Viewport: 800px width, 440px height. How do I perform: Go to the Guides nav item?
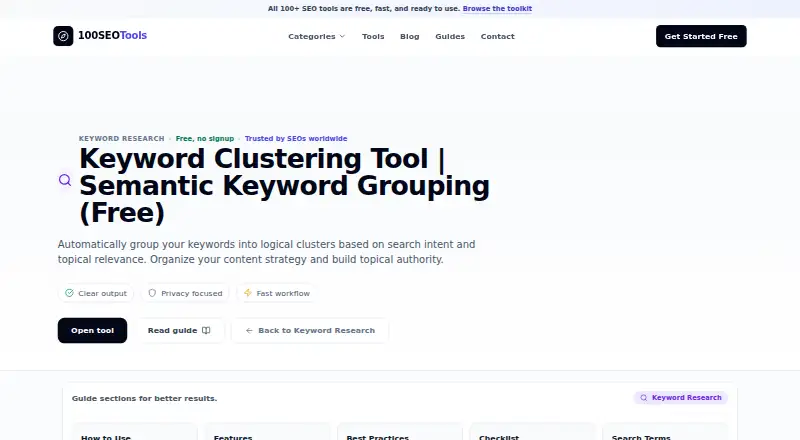pyautogui.click(x=450, y=36)
